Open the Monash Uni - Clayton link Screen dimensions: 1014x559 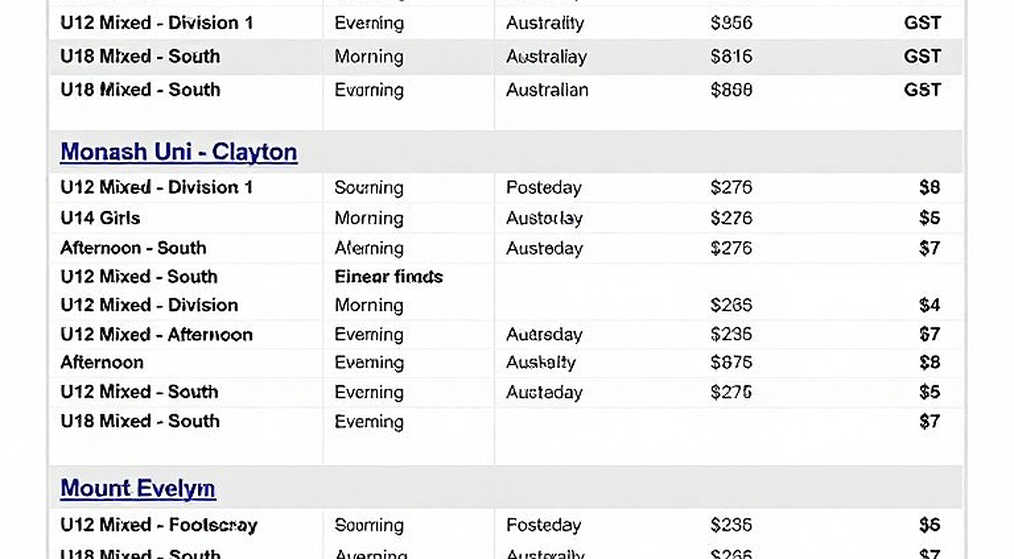point(178,152)
